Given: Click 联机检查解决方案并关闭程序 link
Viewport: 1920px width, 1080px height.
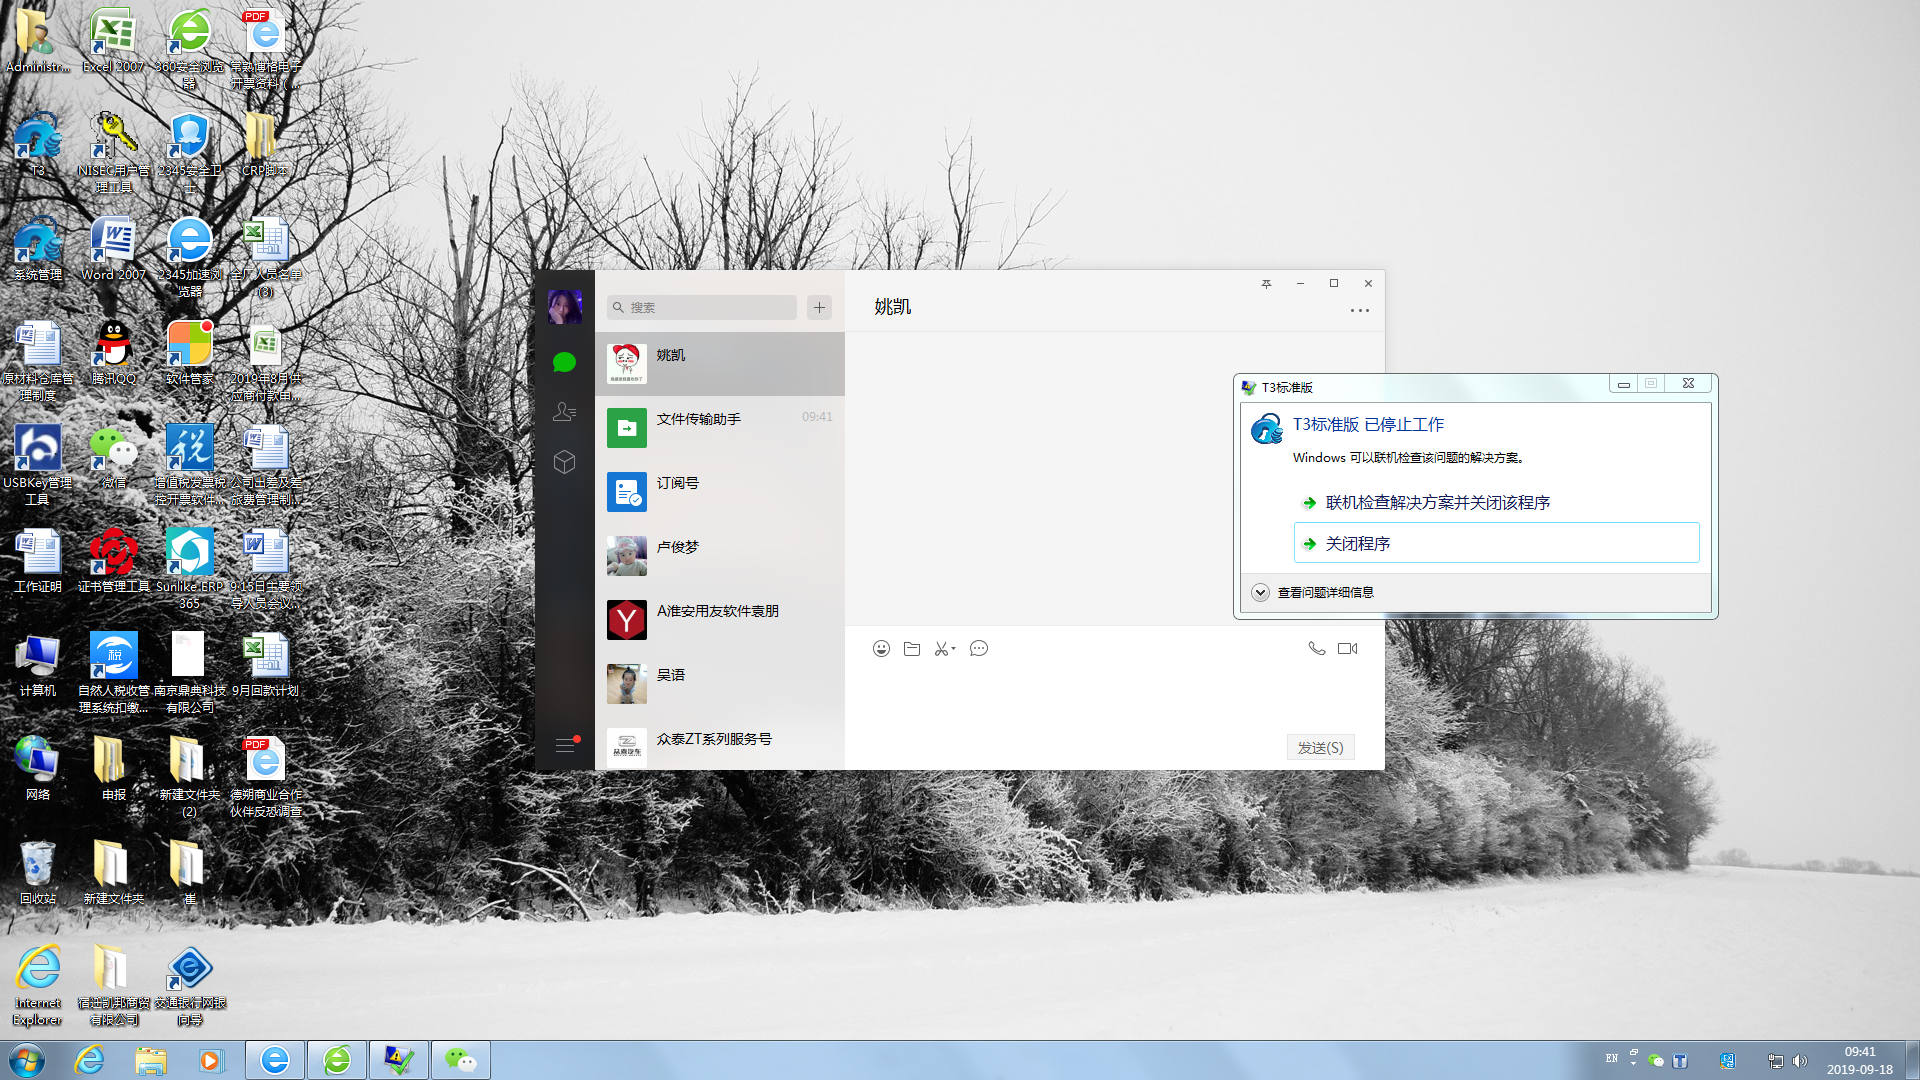Looking at the screenshot, I should click(1437, 501).
